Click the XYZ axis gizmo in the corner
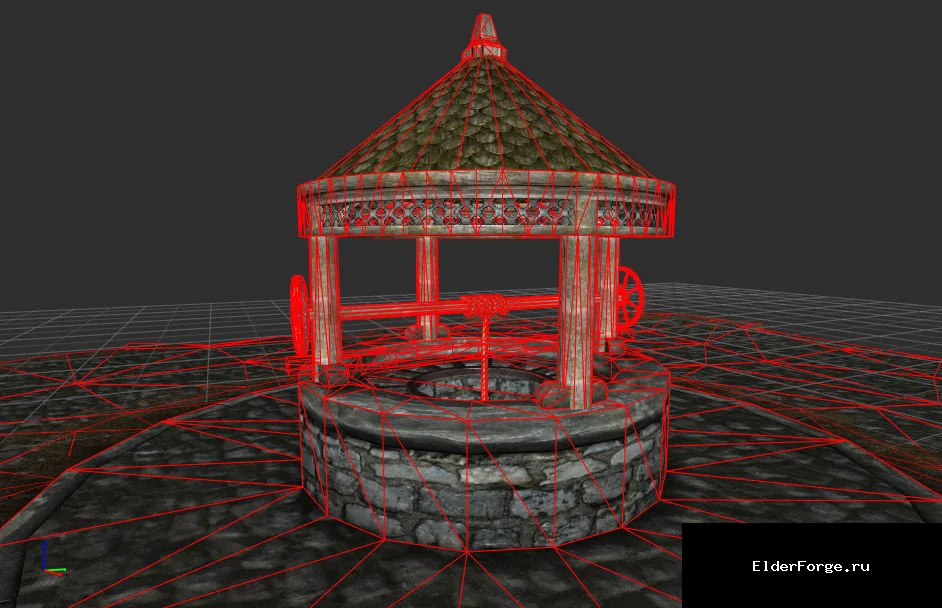942x608 pixels. tap(50, 562)
